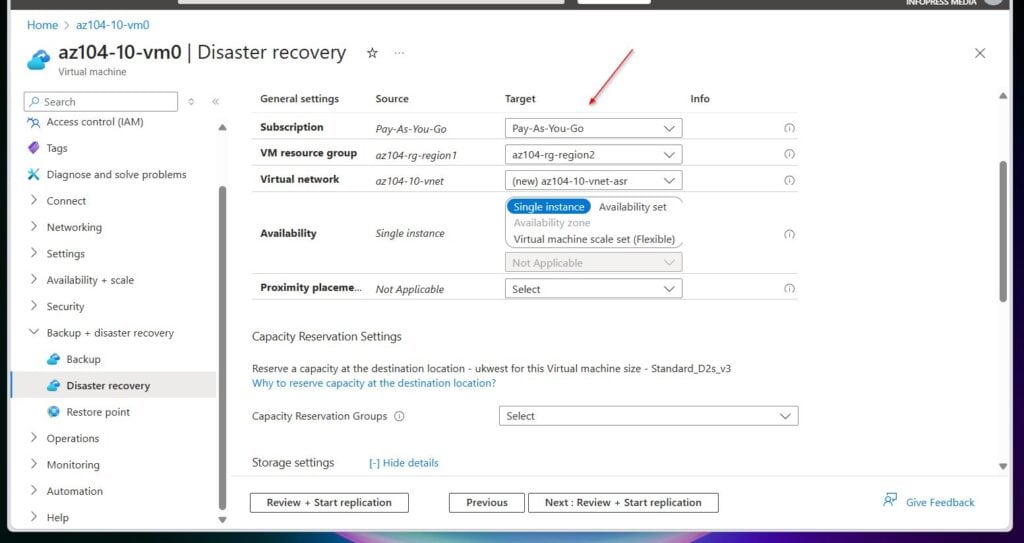This screenshot has width=1024, height=543.
Task: Click info icon beside Capacity Reservation Groups
Action: click(399, 416)
